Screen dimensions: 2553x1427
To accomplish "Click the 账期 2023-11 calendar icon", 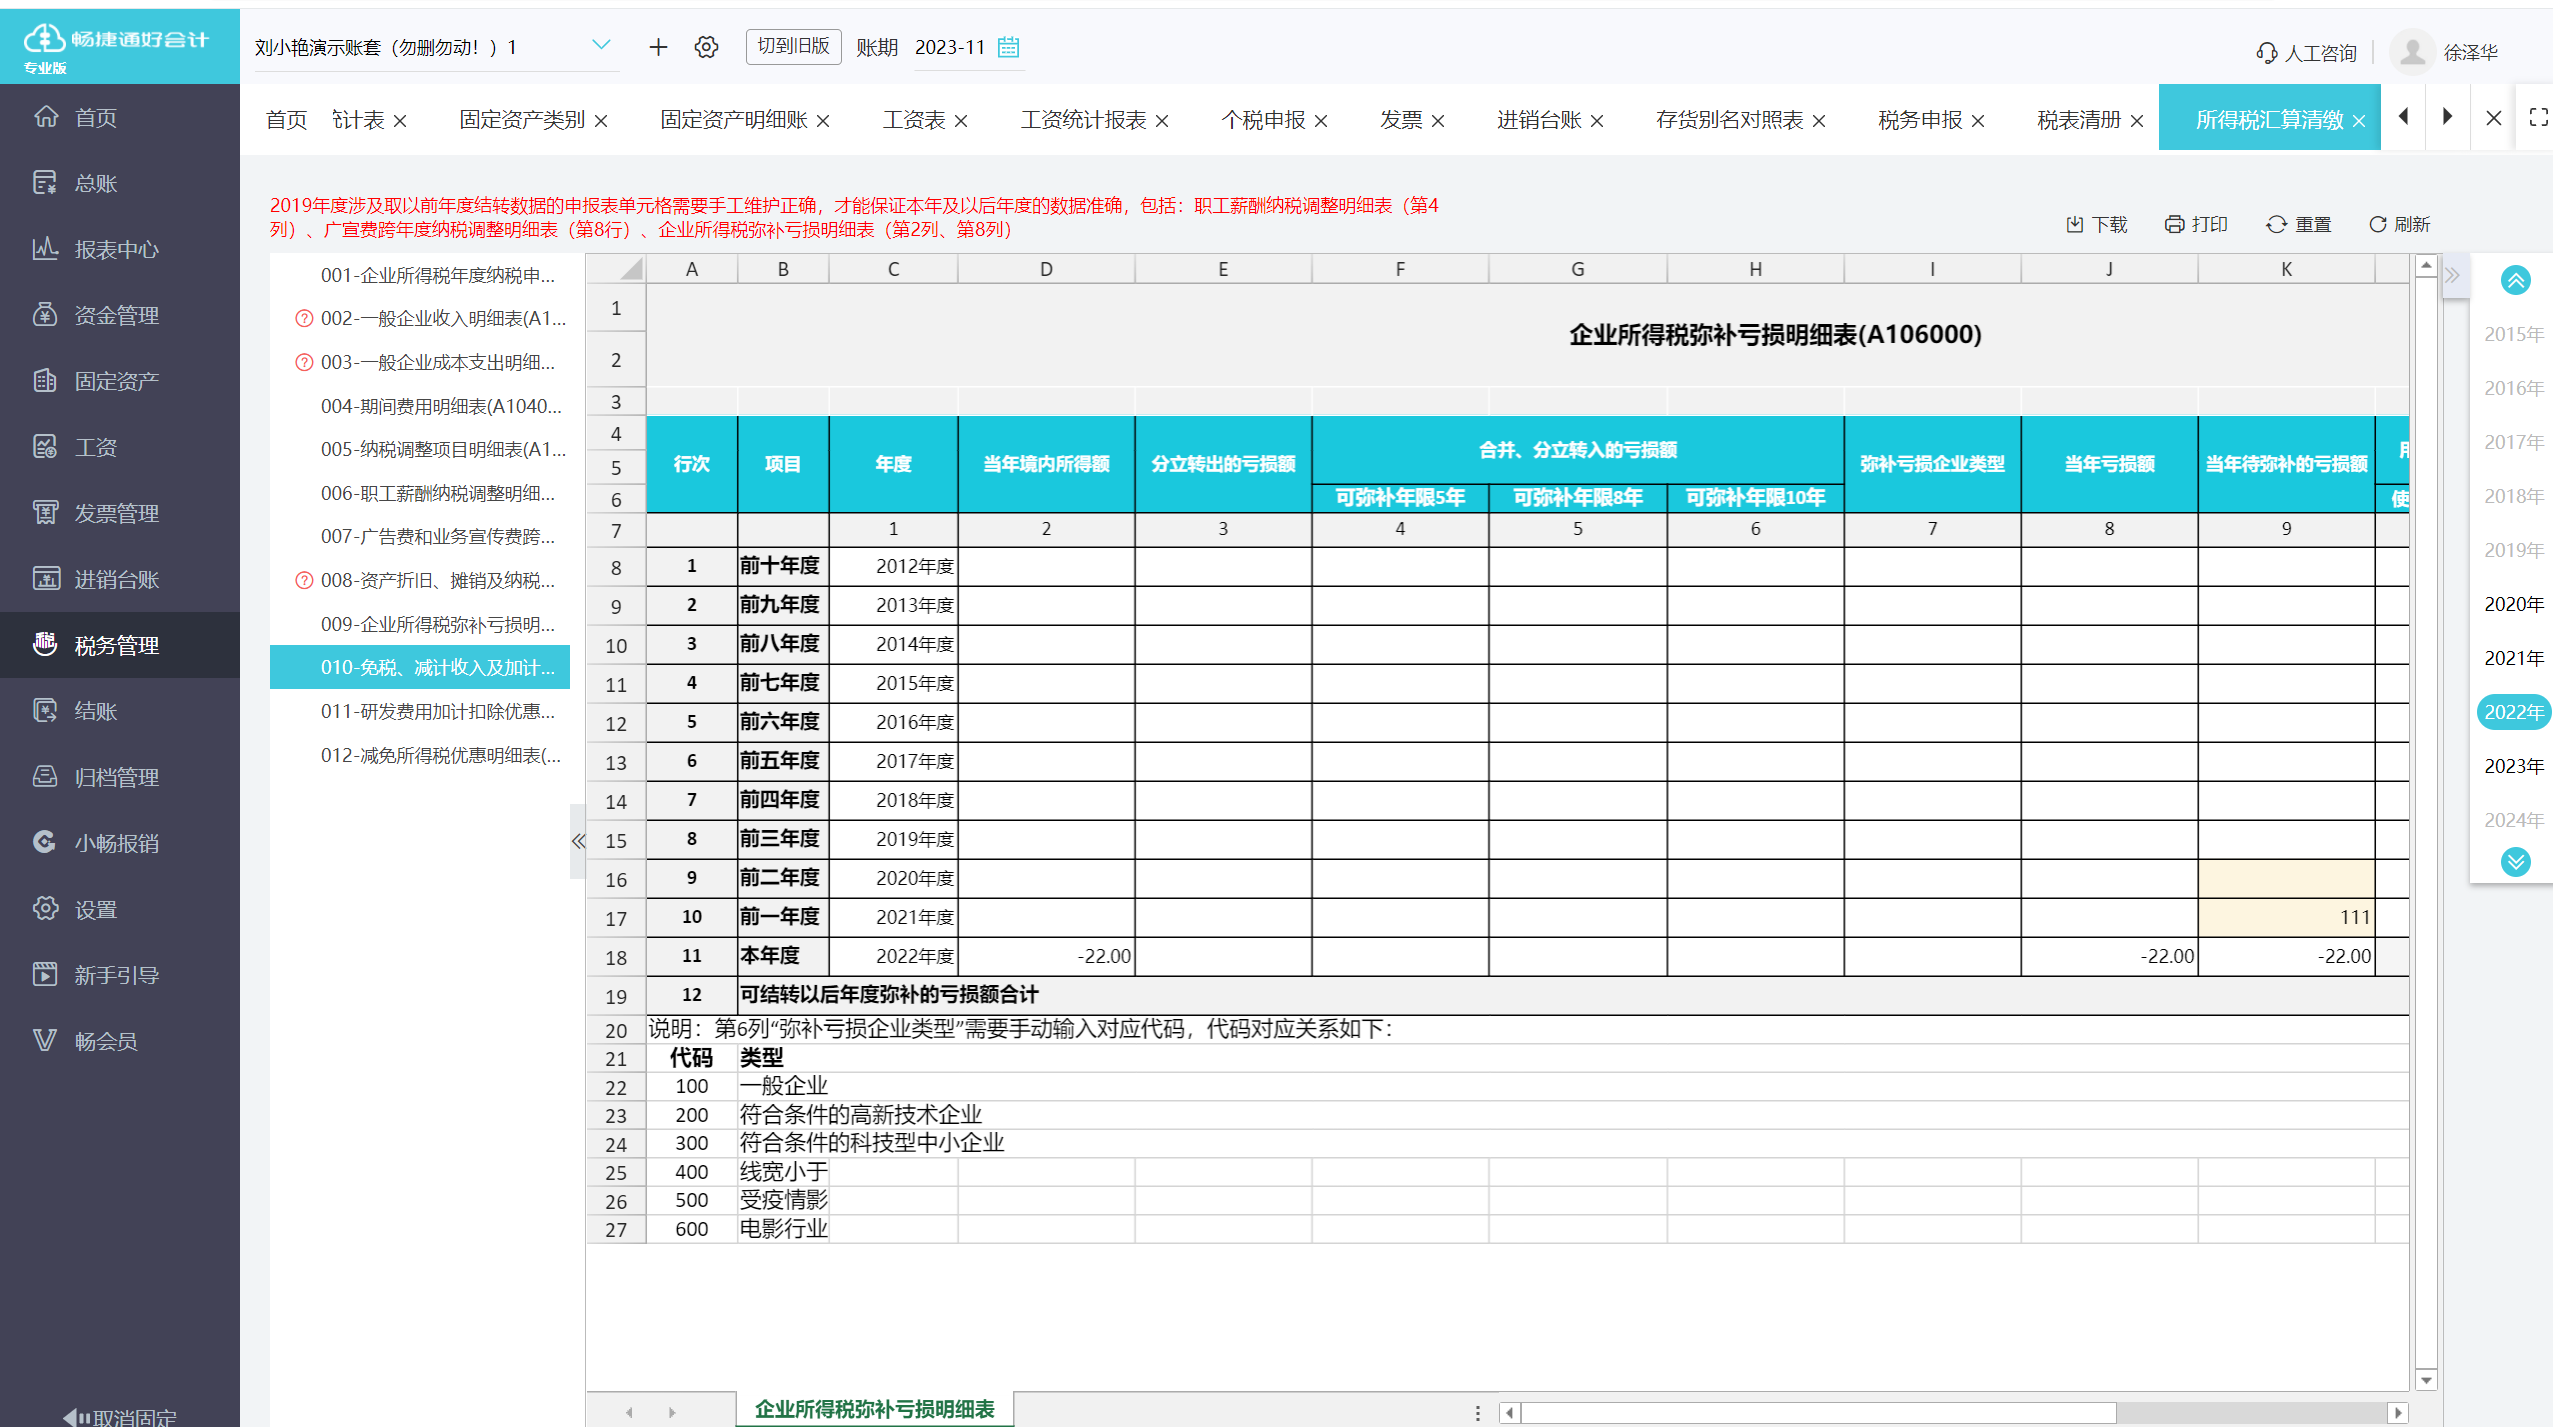I will coord(1015,47).
